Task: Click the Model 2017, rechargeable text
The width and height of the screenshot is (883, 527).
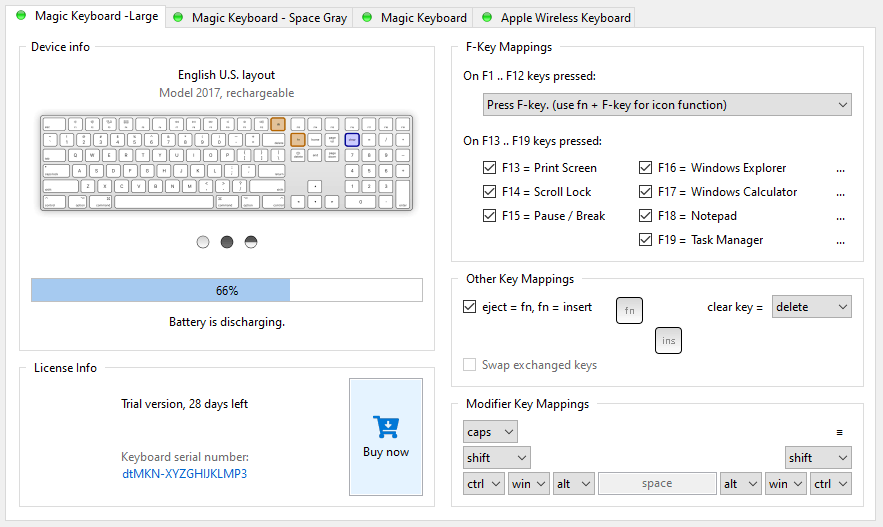Action: pyautogui.click(x=226, y=93)
